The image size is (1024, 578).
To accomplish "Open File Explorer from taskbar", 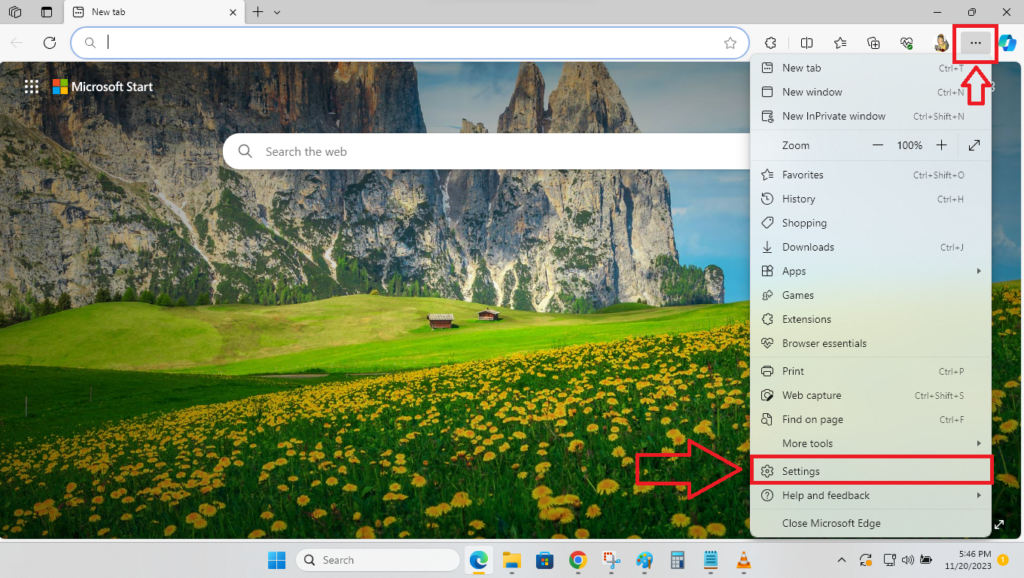I will 511,560.
